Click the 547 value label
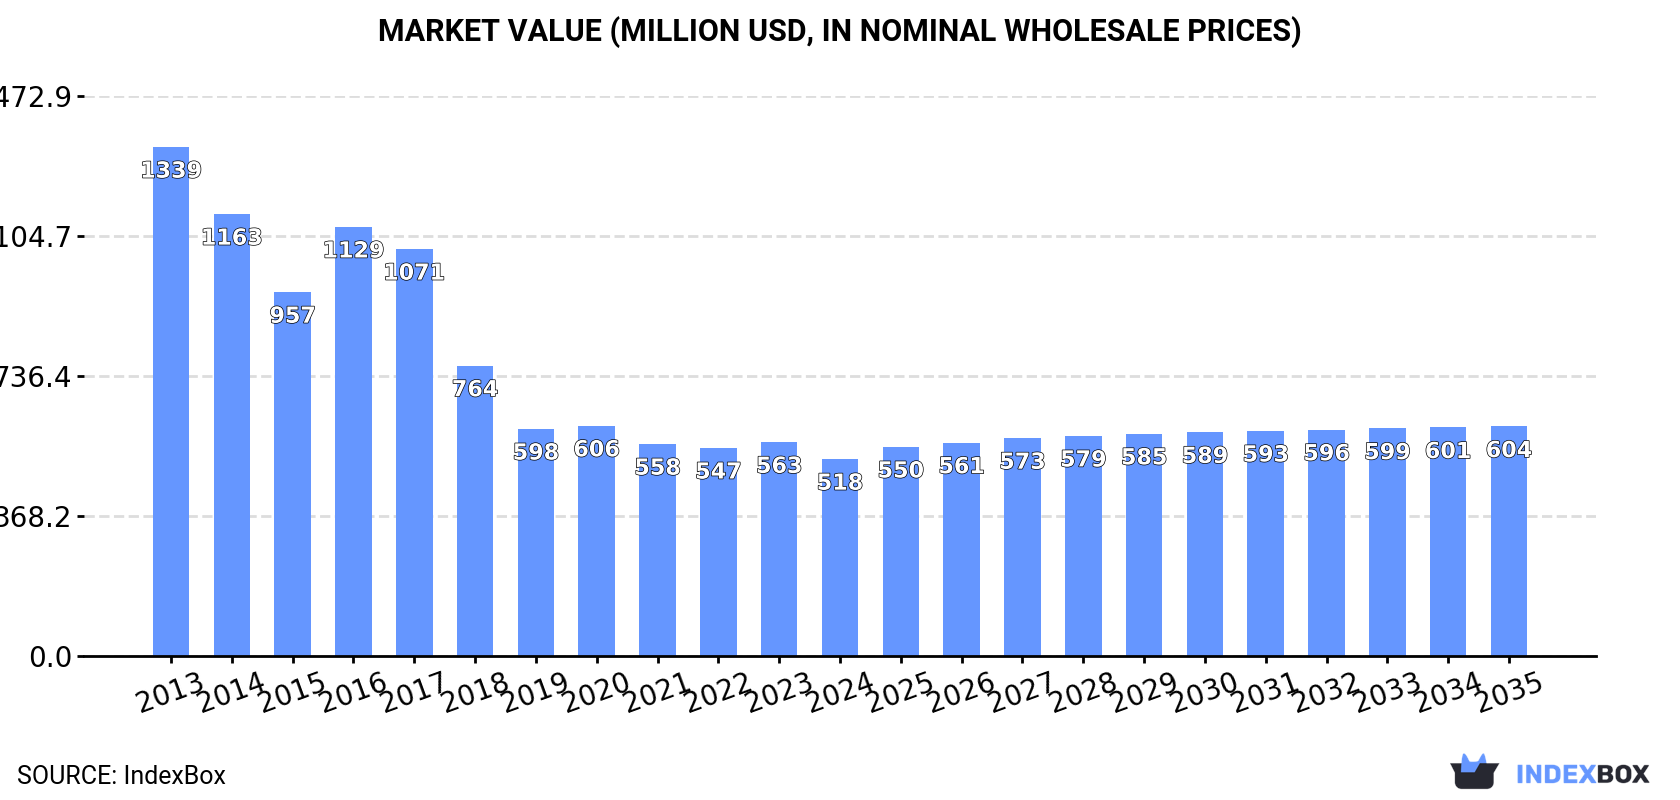The image size is (1680, 800). click(x=718, y=471)
